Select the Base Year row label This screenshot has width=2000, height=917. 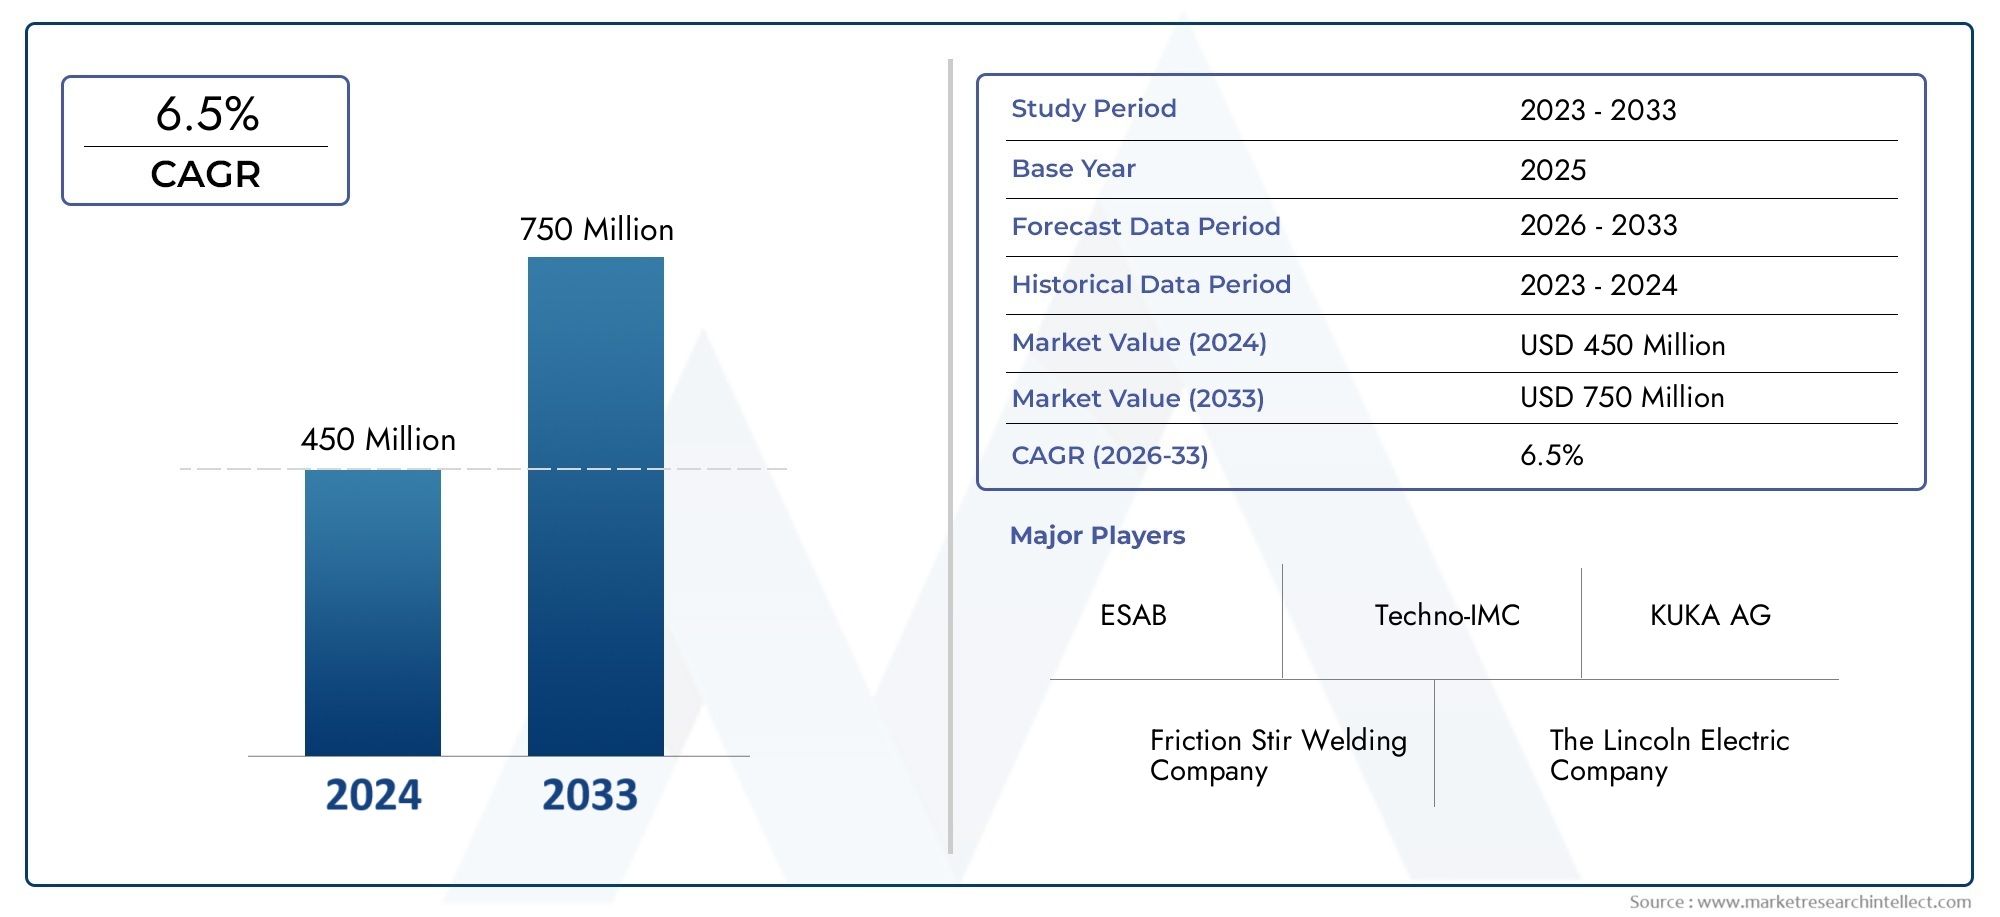(1074, 168)
